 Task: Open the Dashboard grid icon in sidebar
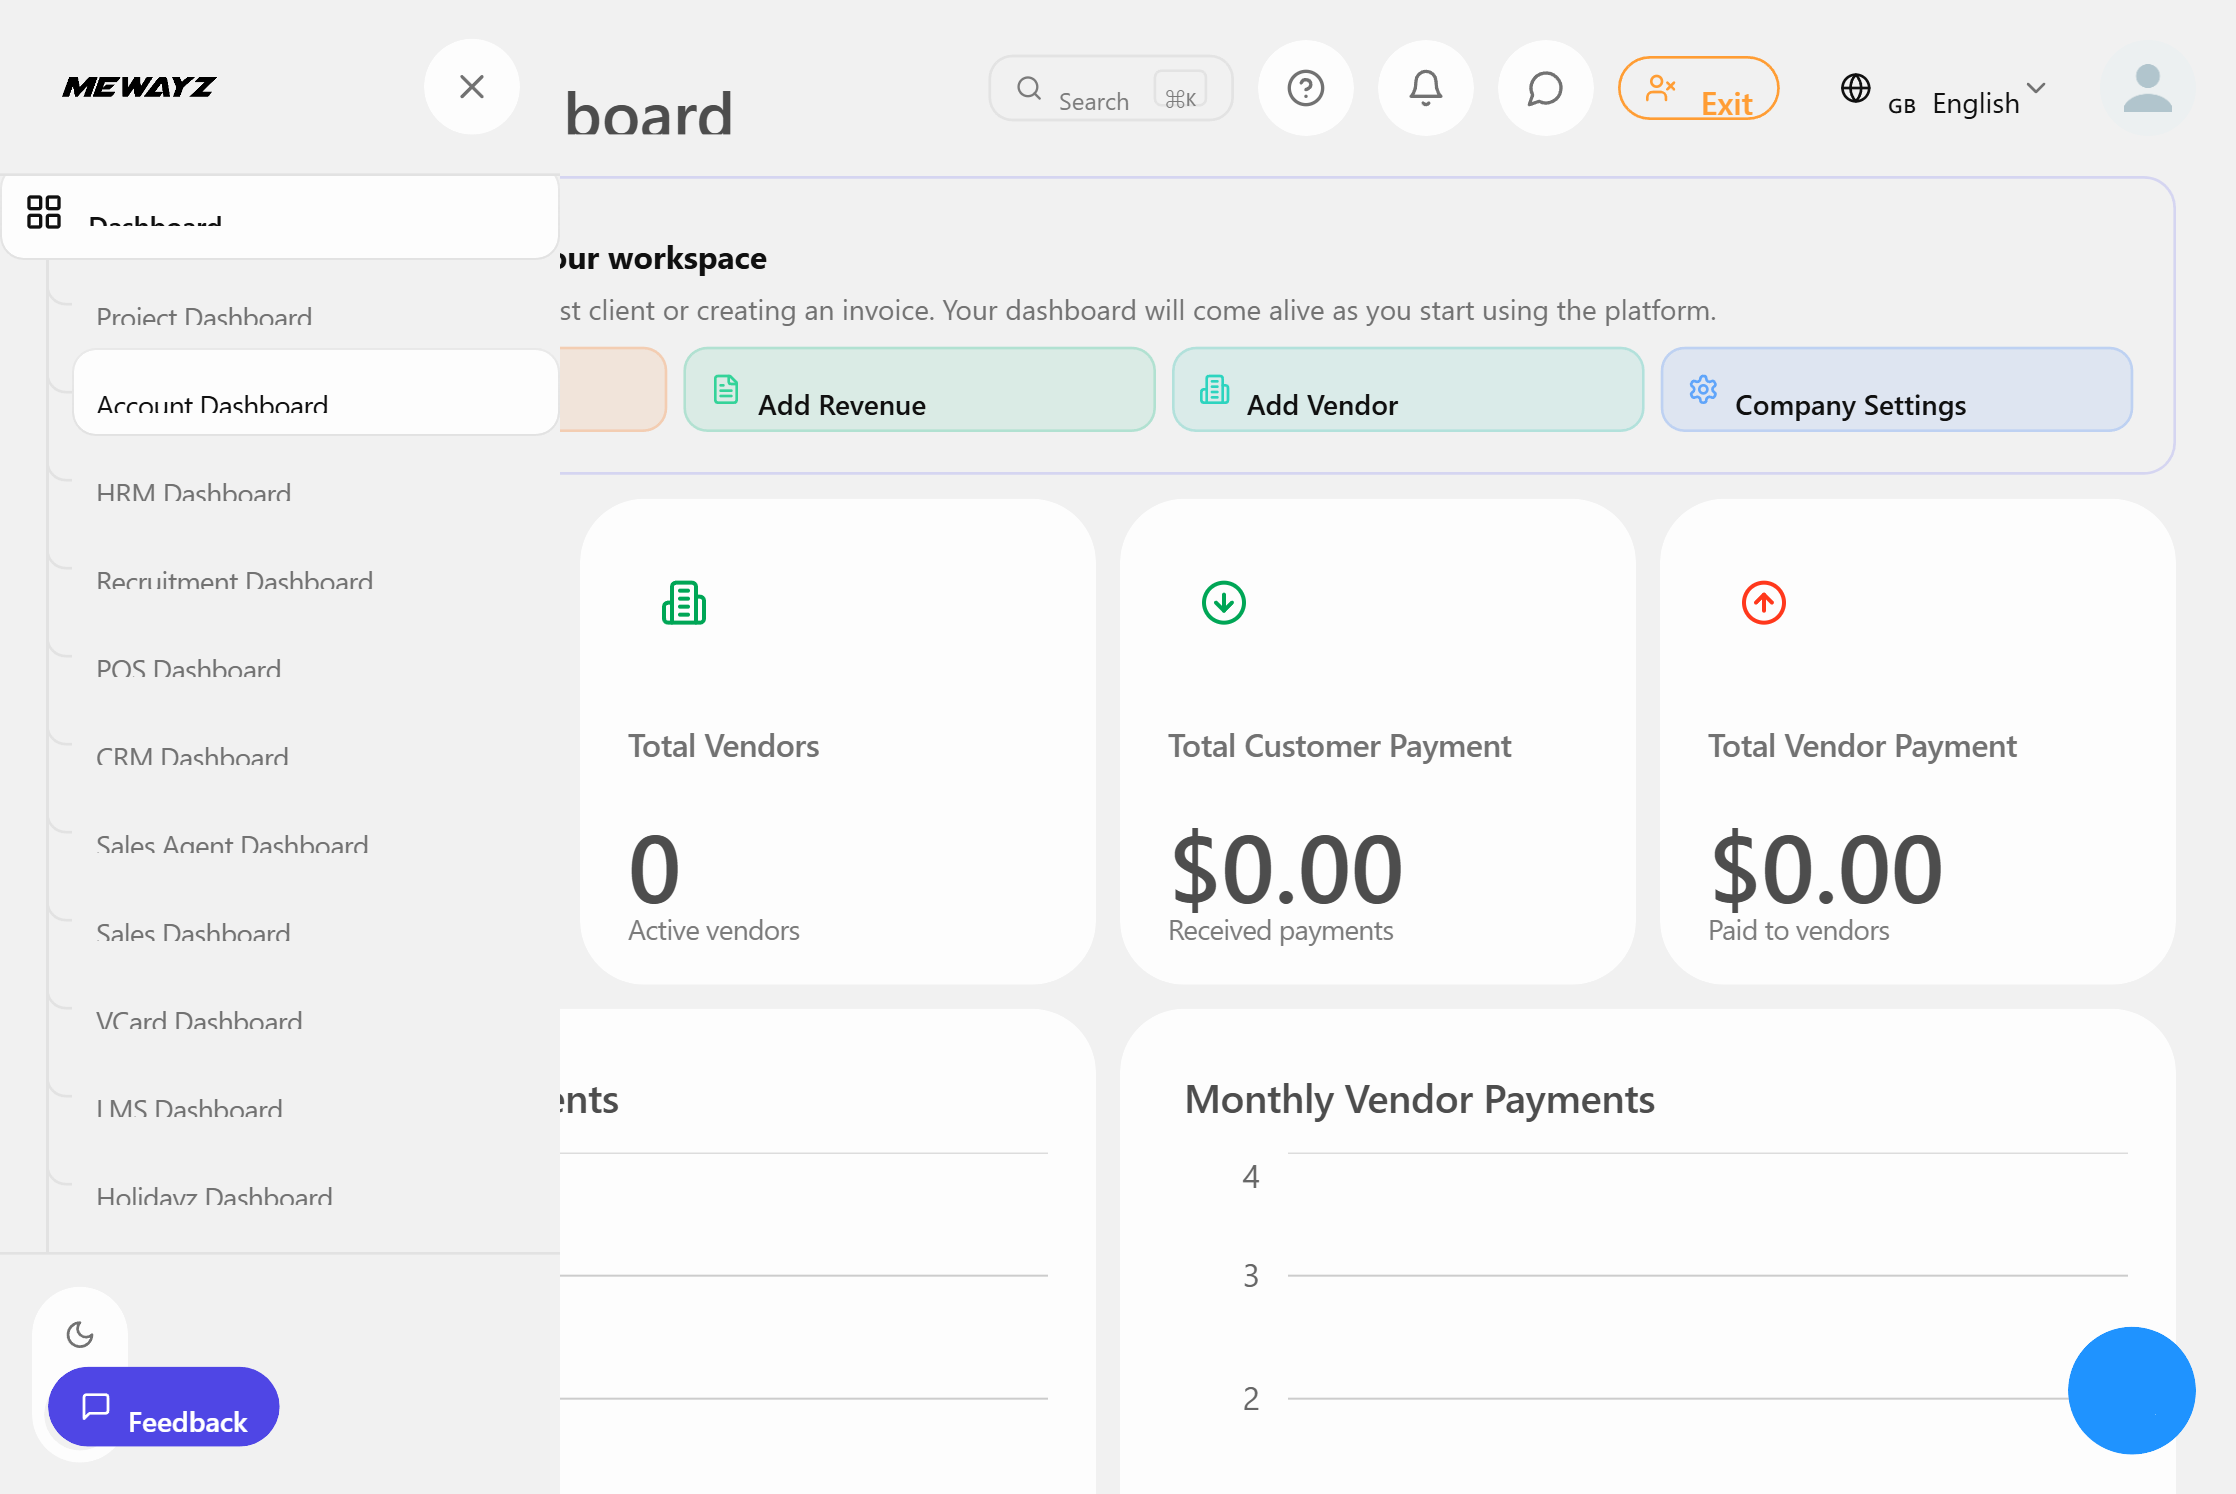44,212
